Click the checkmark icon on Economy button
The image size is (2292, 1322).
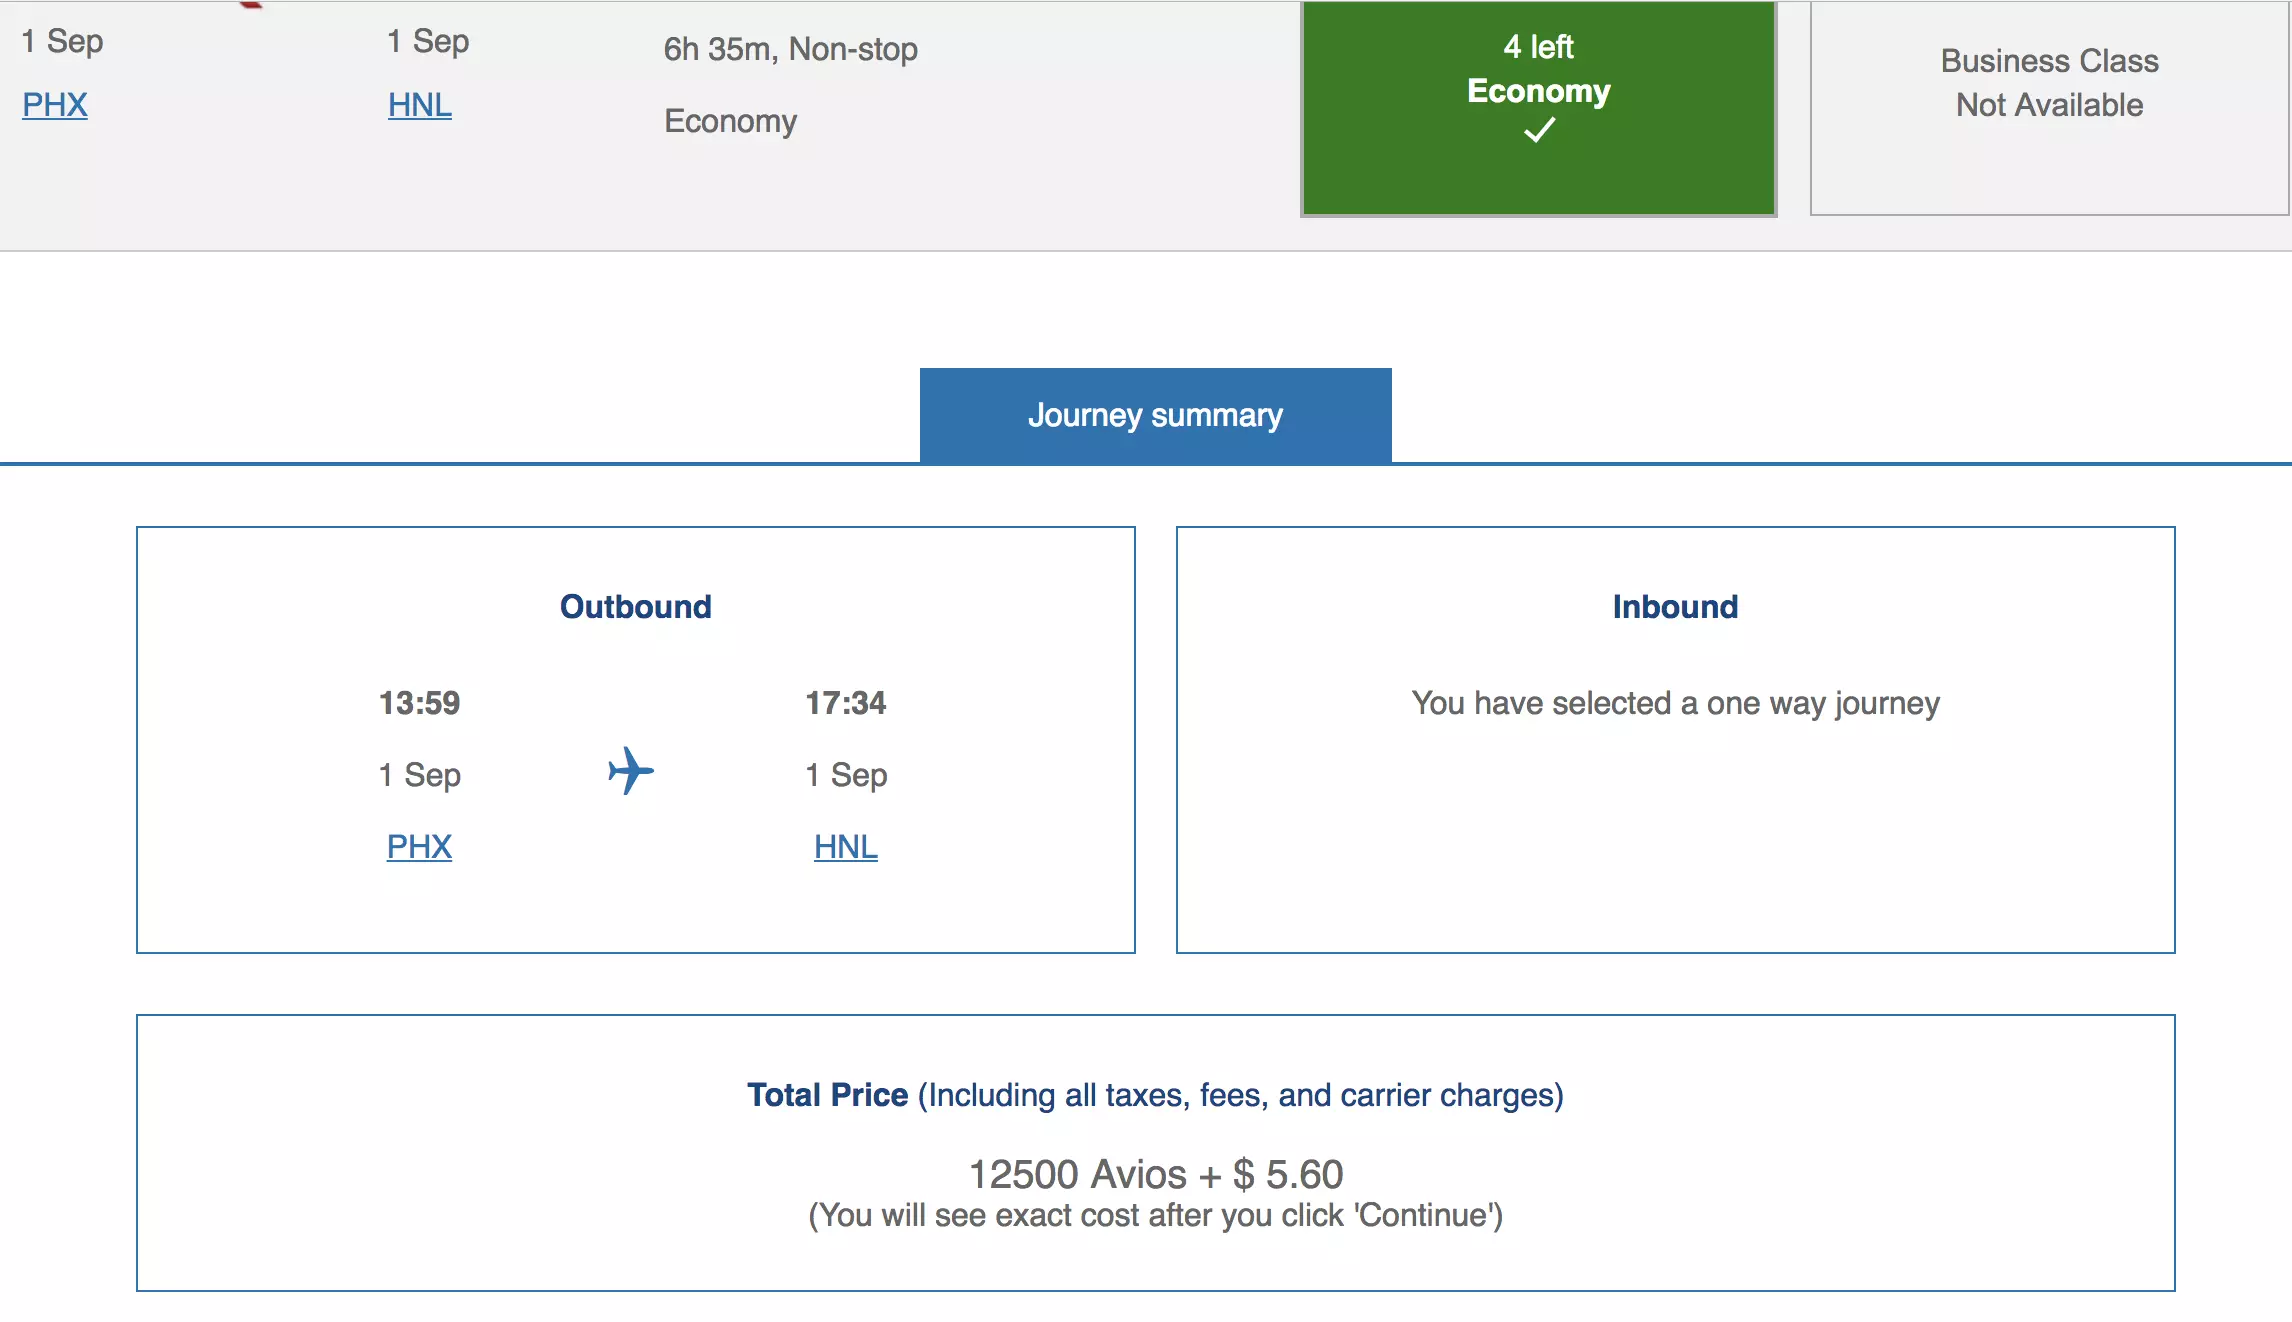point(1538,131)
